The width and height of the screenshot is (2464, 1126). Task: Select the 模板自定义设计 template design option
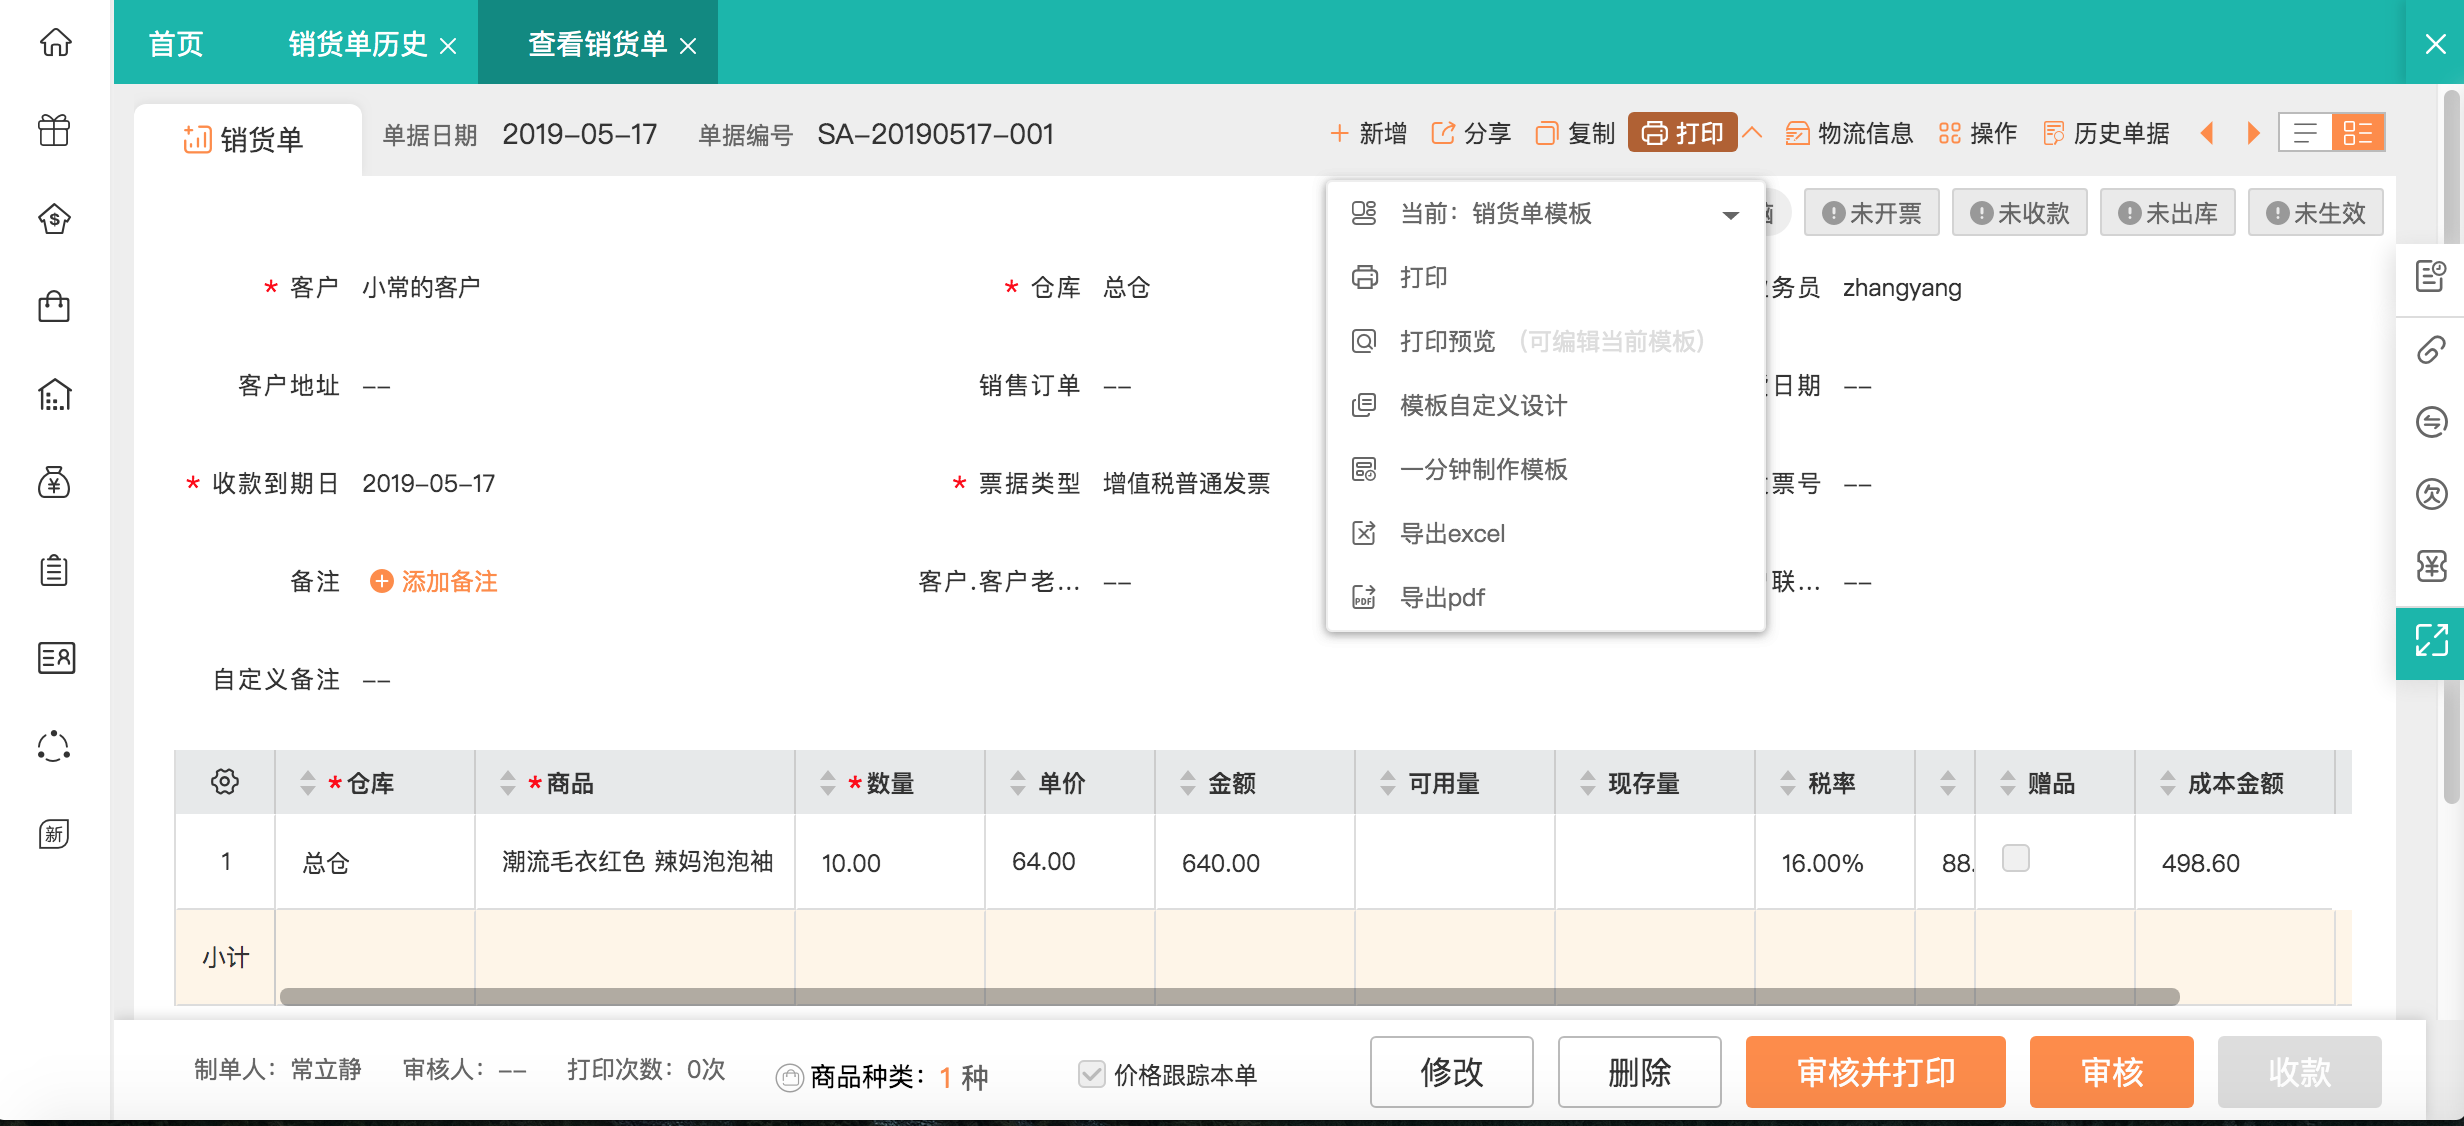(x=1482, y=405)
